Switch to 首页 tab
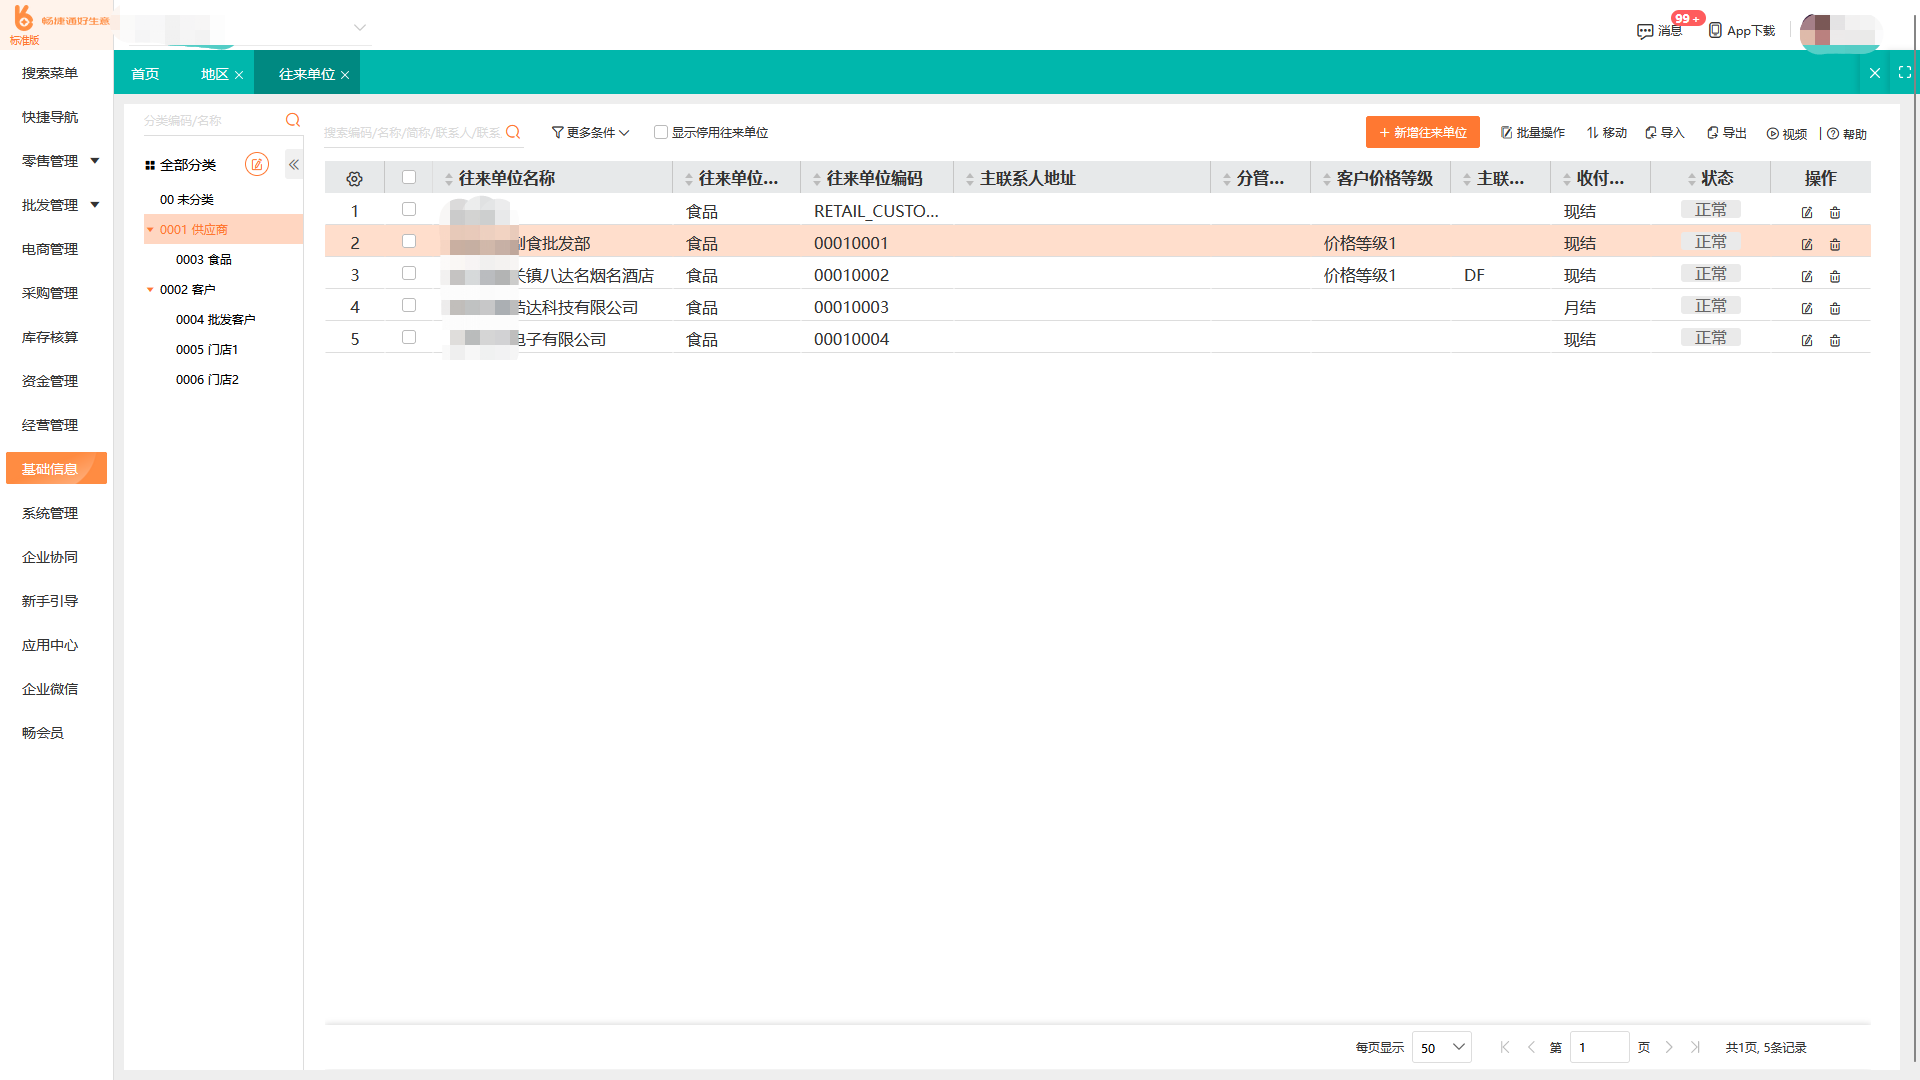The image size is (1920, 1080). [144, 73]
